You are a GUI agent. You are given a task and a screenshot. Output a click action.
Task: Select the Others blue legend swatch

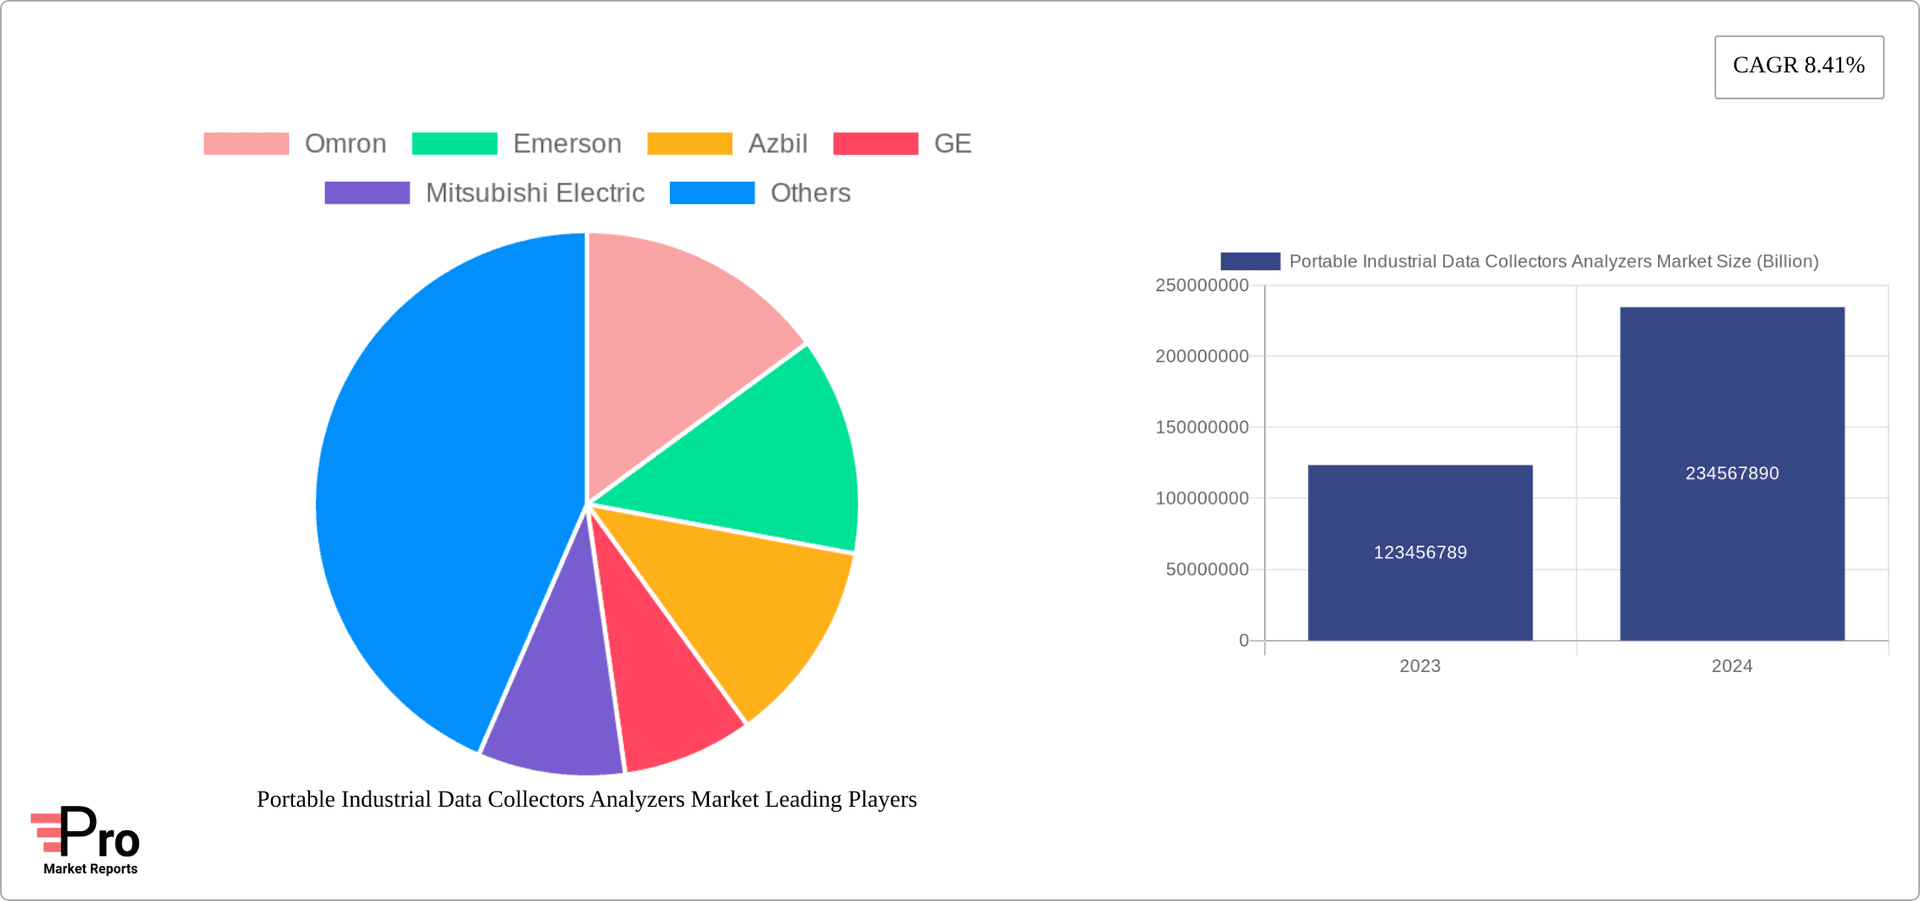pos(712,192)
